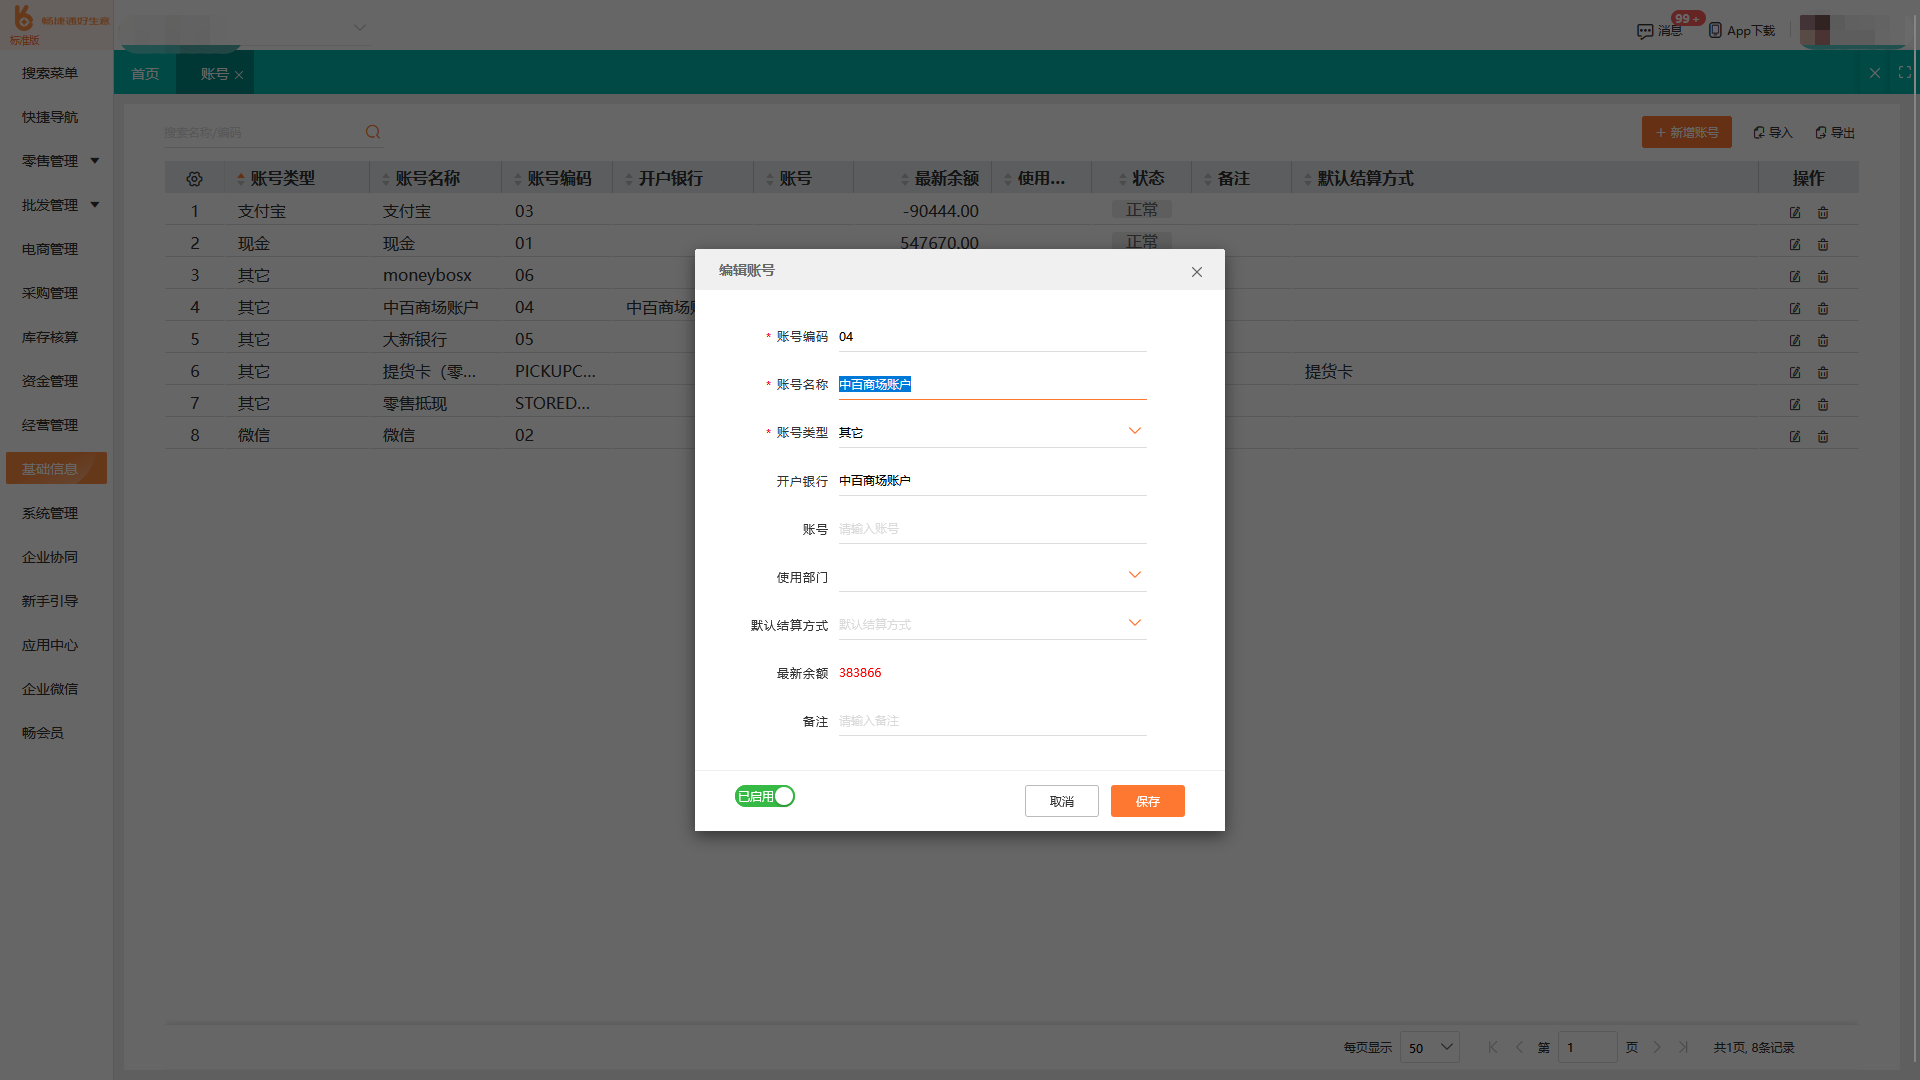The image size is (1920, 1080).
Task: Click the add 新增账号 button icon
Action: click(x=1688, y=132)
